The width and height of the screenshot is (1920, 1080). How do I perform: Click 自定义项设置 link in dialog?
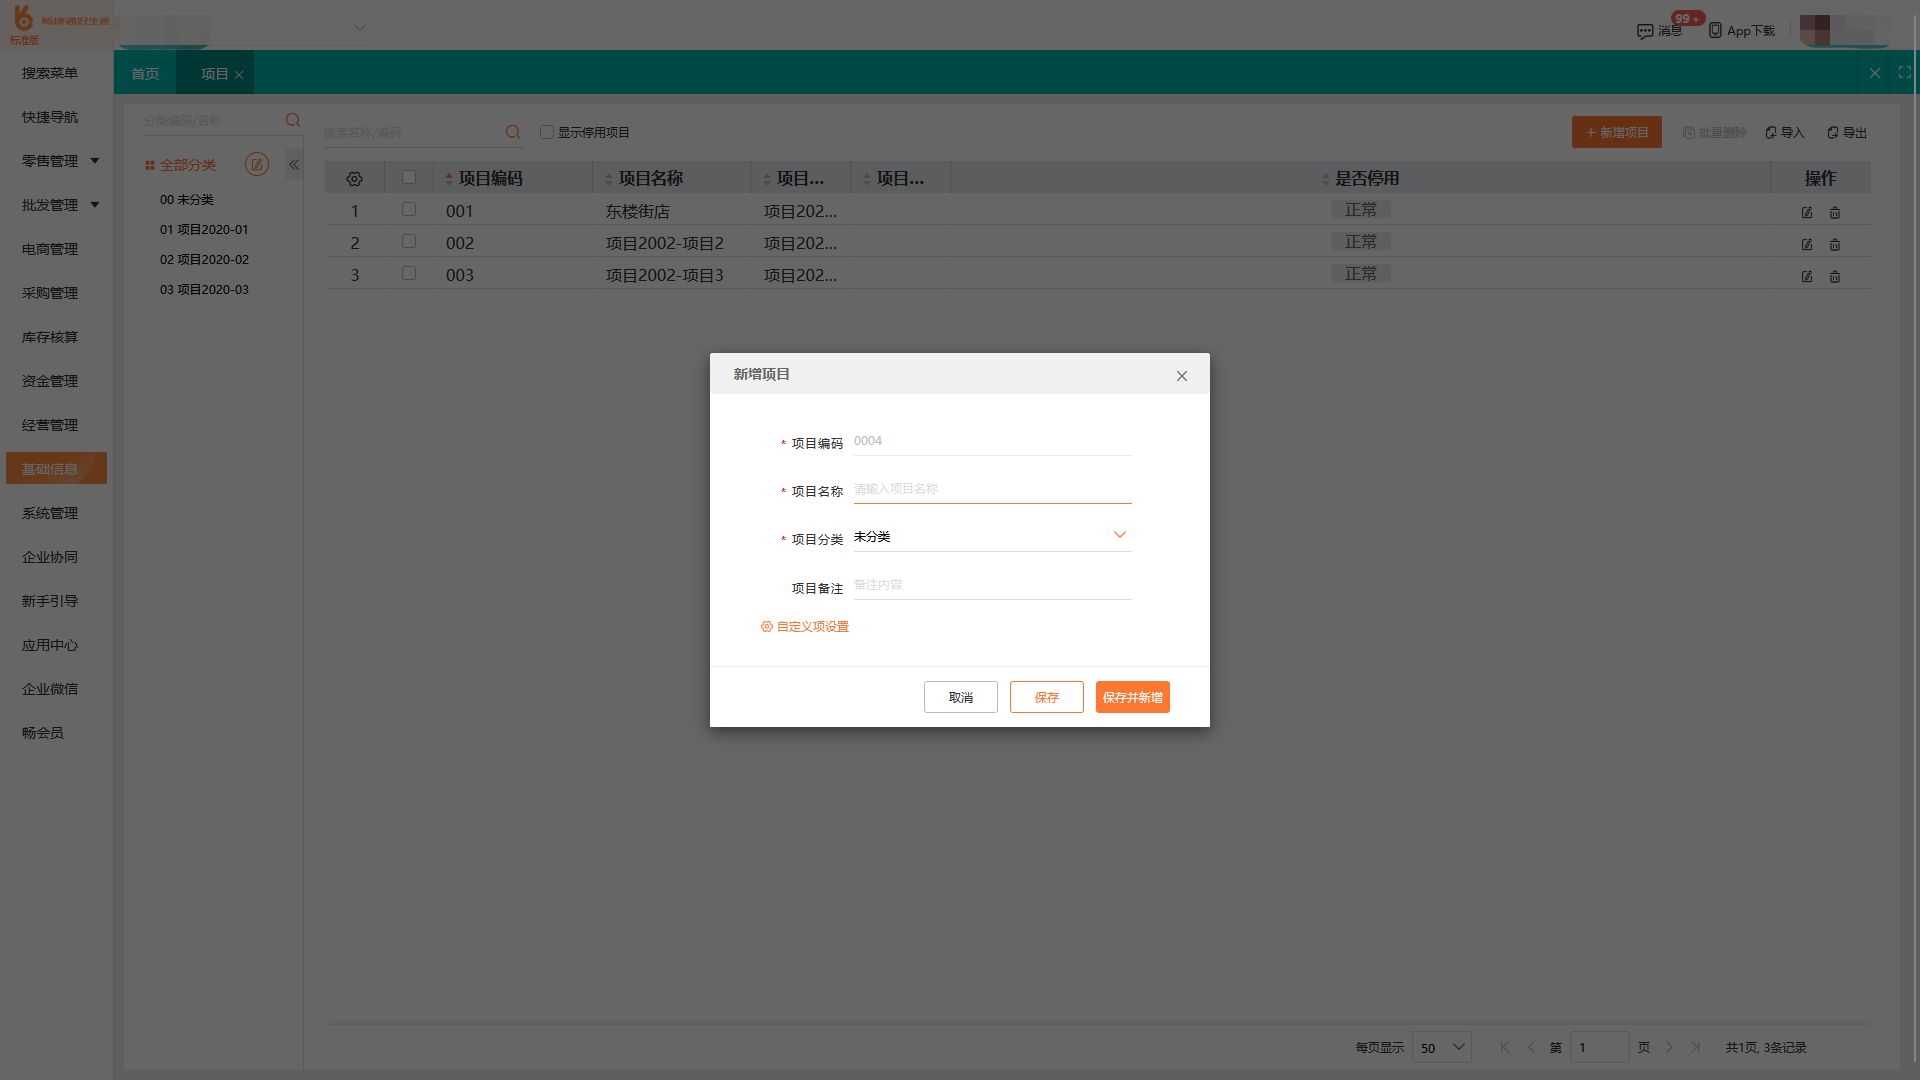pyautogui.click(x=804, y=625)
